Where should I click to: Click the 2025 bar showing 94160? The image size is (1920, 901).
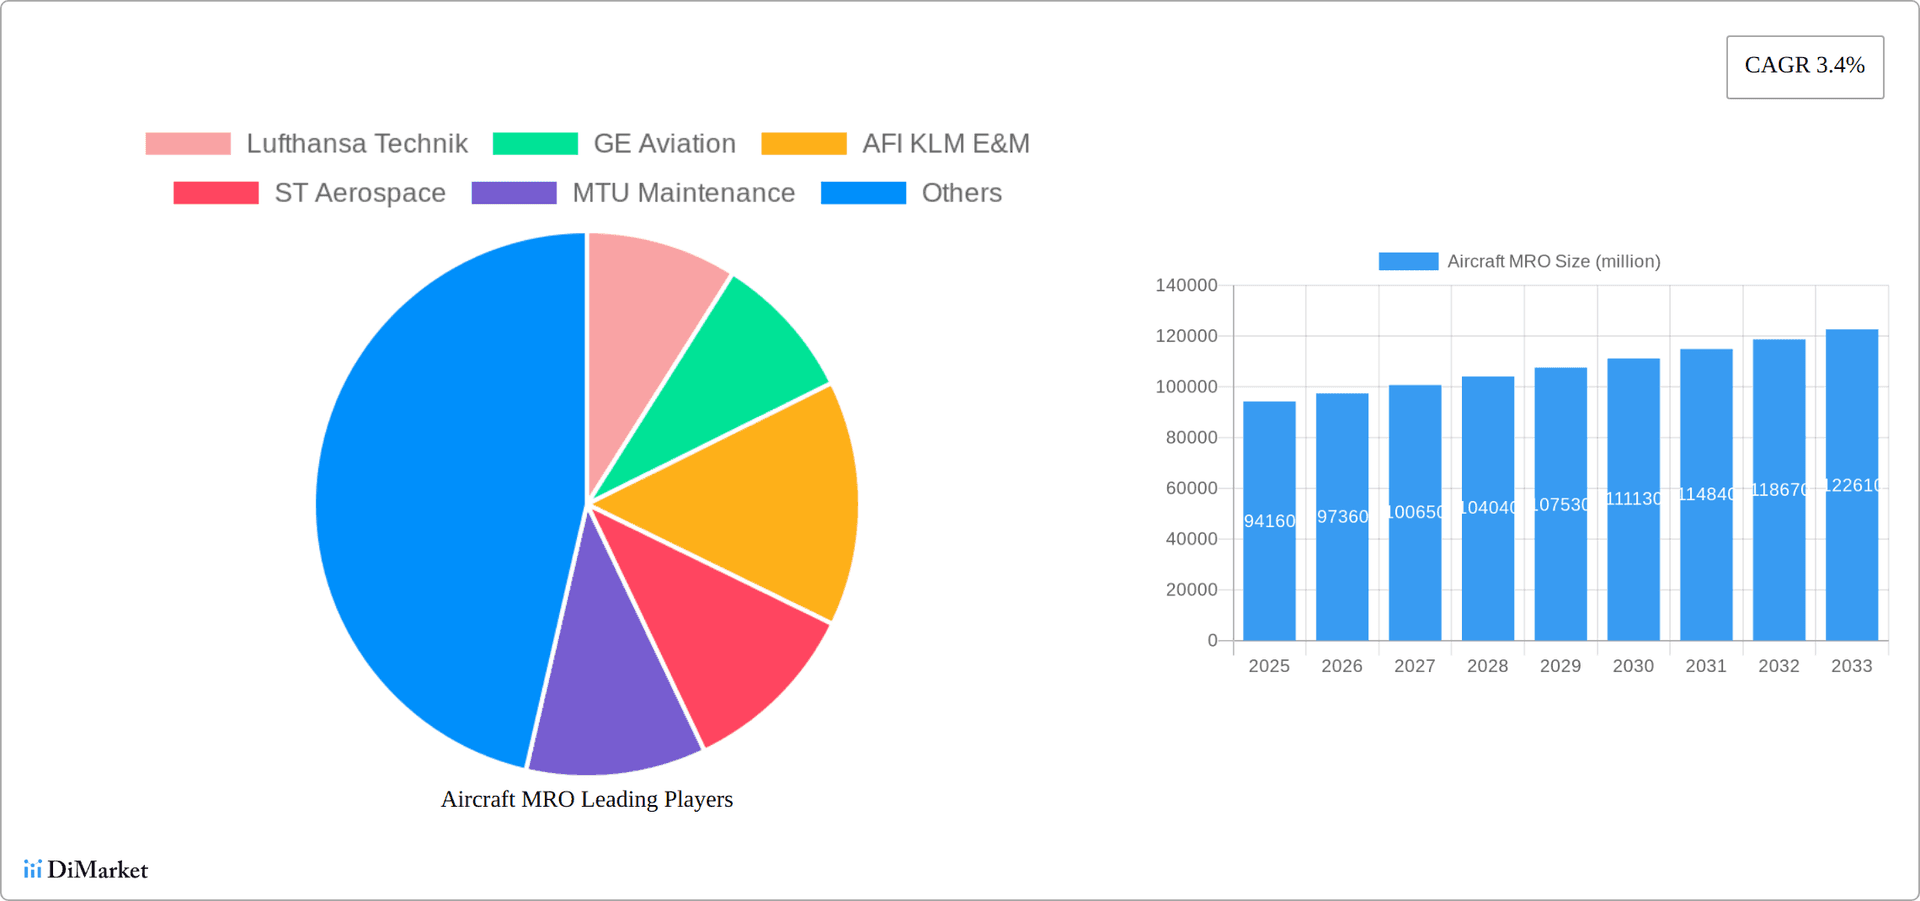(1268, 520)
